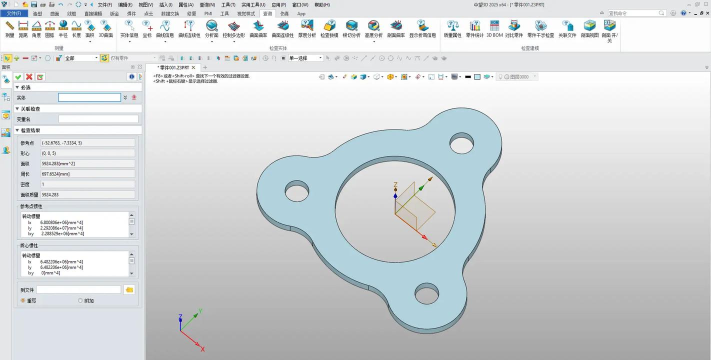Select the Angle (角度) measure tool
Image resolution: width=711 pixels, height=360 pixels.
click(36, 28)
